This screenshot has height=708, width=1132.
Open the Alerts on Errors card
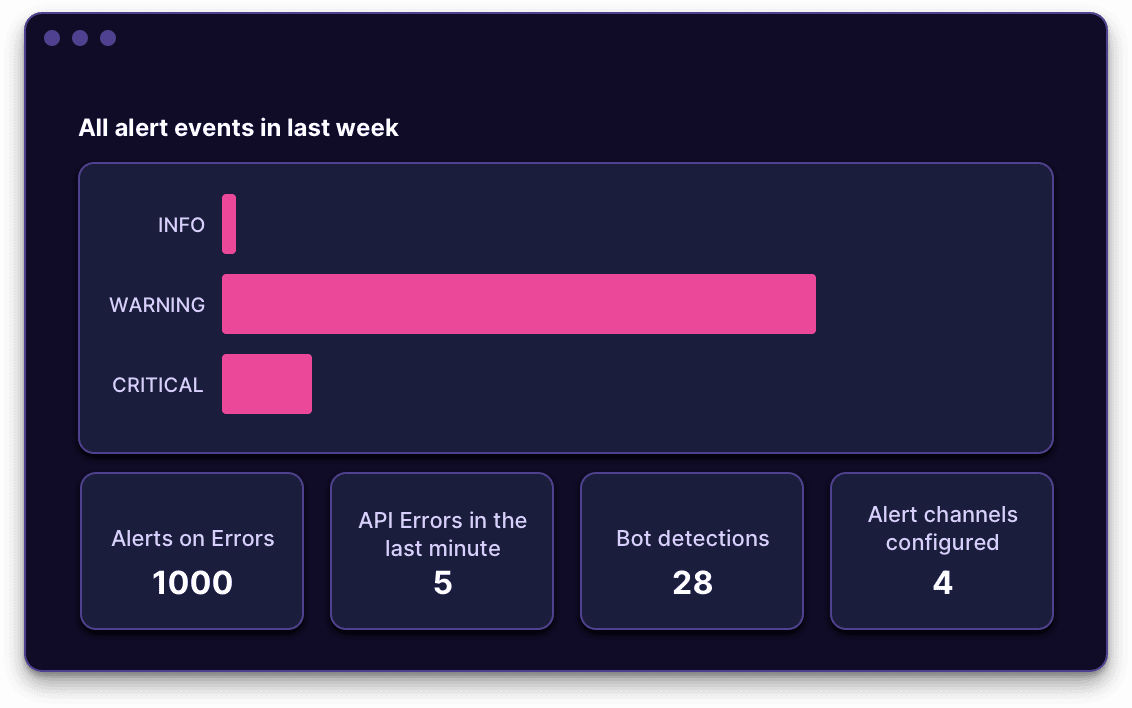click(192, 551)
